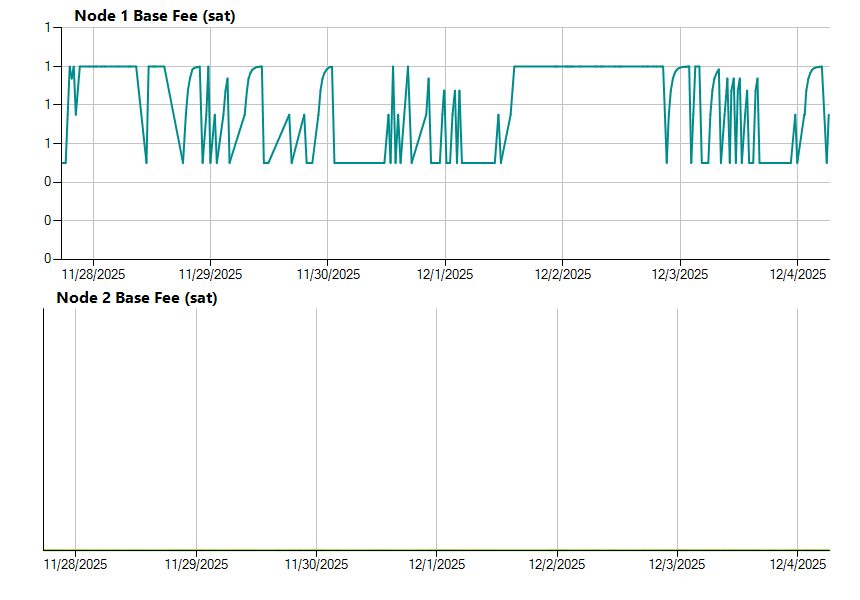Click the 12/1/2025 axis label on Node 1 chart
860x600 pixels.
click(x=445, y=274)
